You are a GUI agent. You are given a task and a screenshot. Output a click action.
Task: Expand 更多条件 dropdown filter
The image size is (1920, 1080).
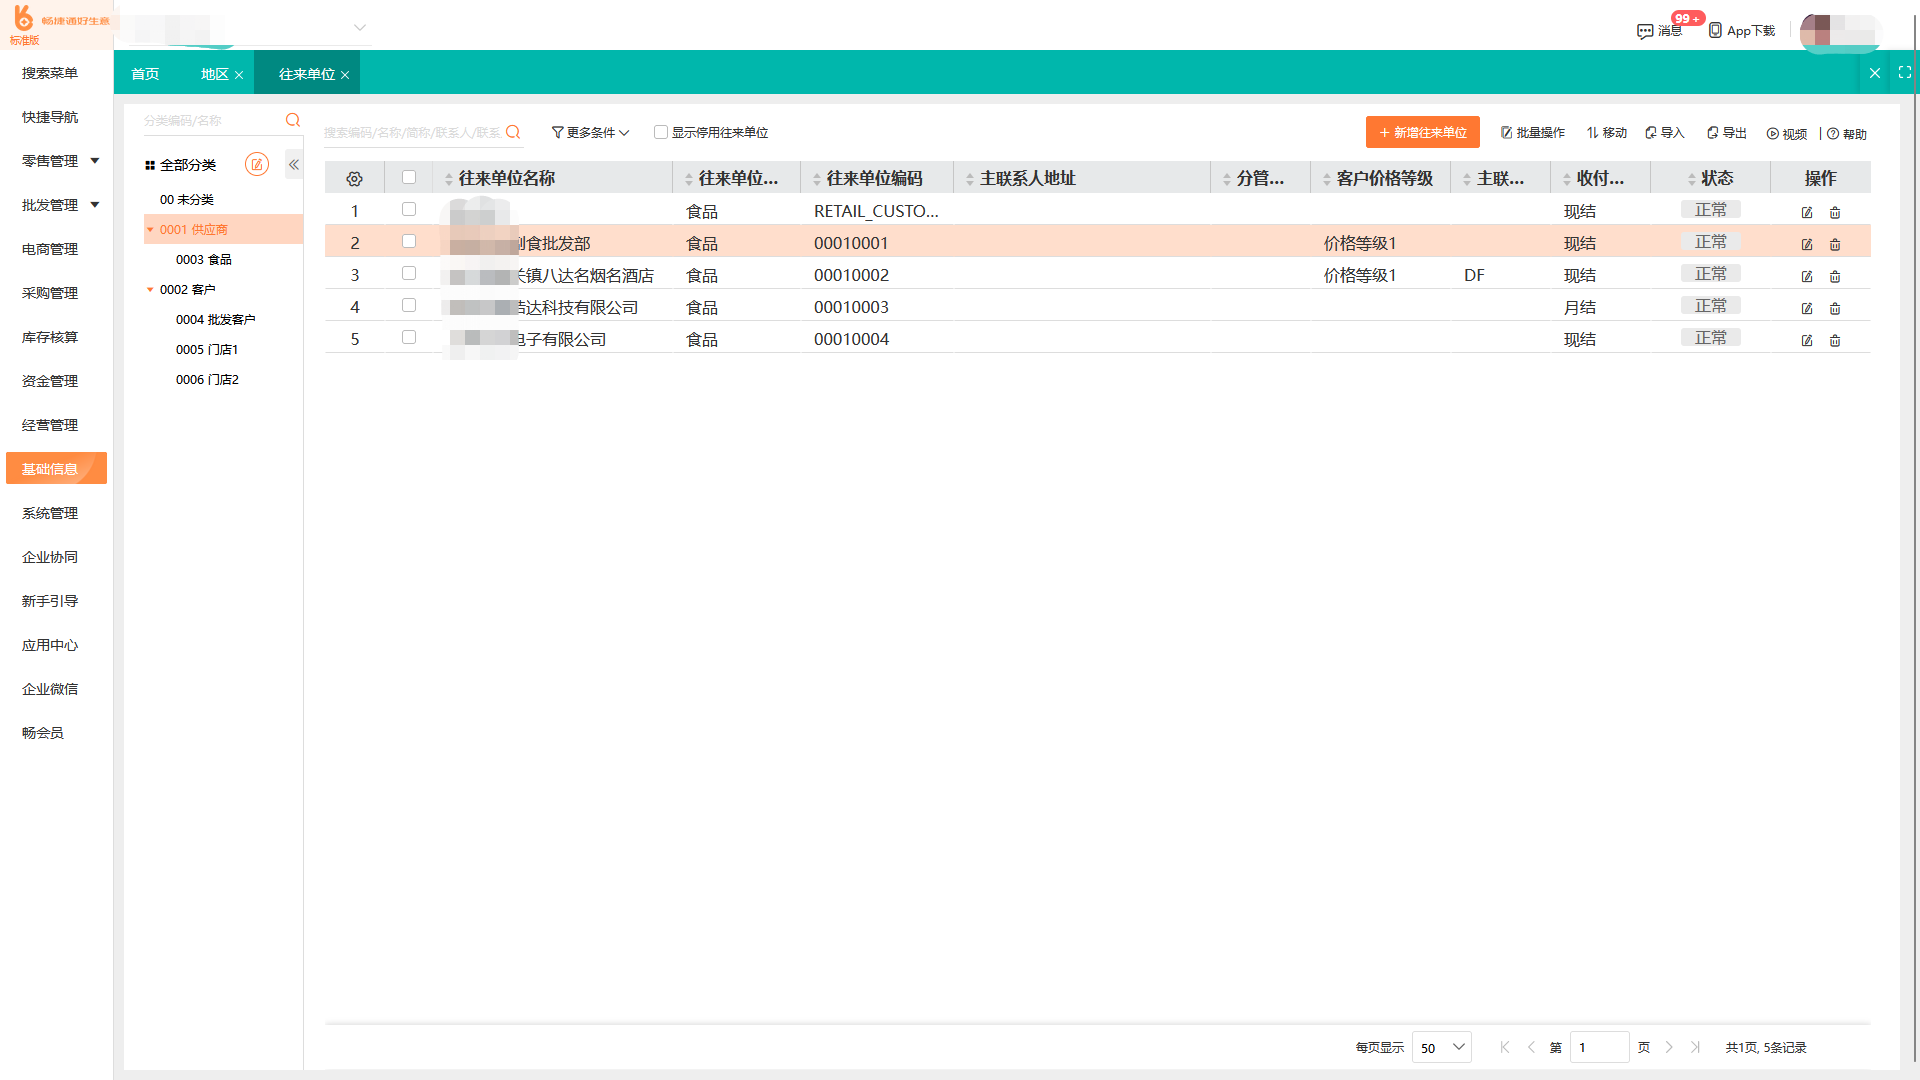coord(592,132)
